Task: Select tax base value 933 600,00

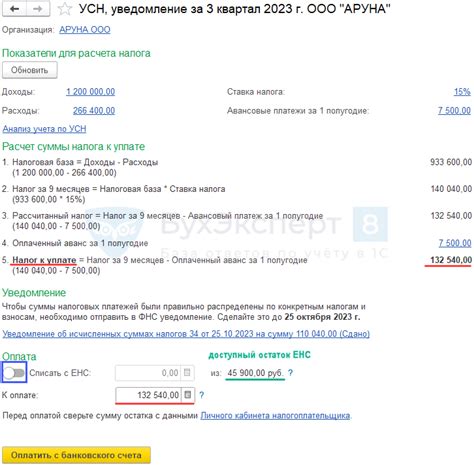Action: click(x=451, y=162)
